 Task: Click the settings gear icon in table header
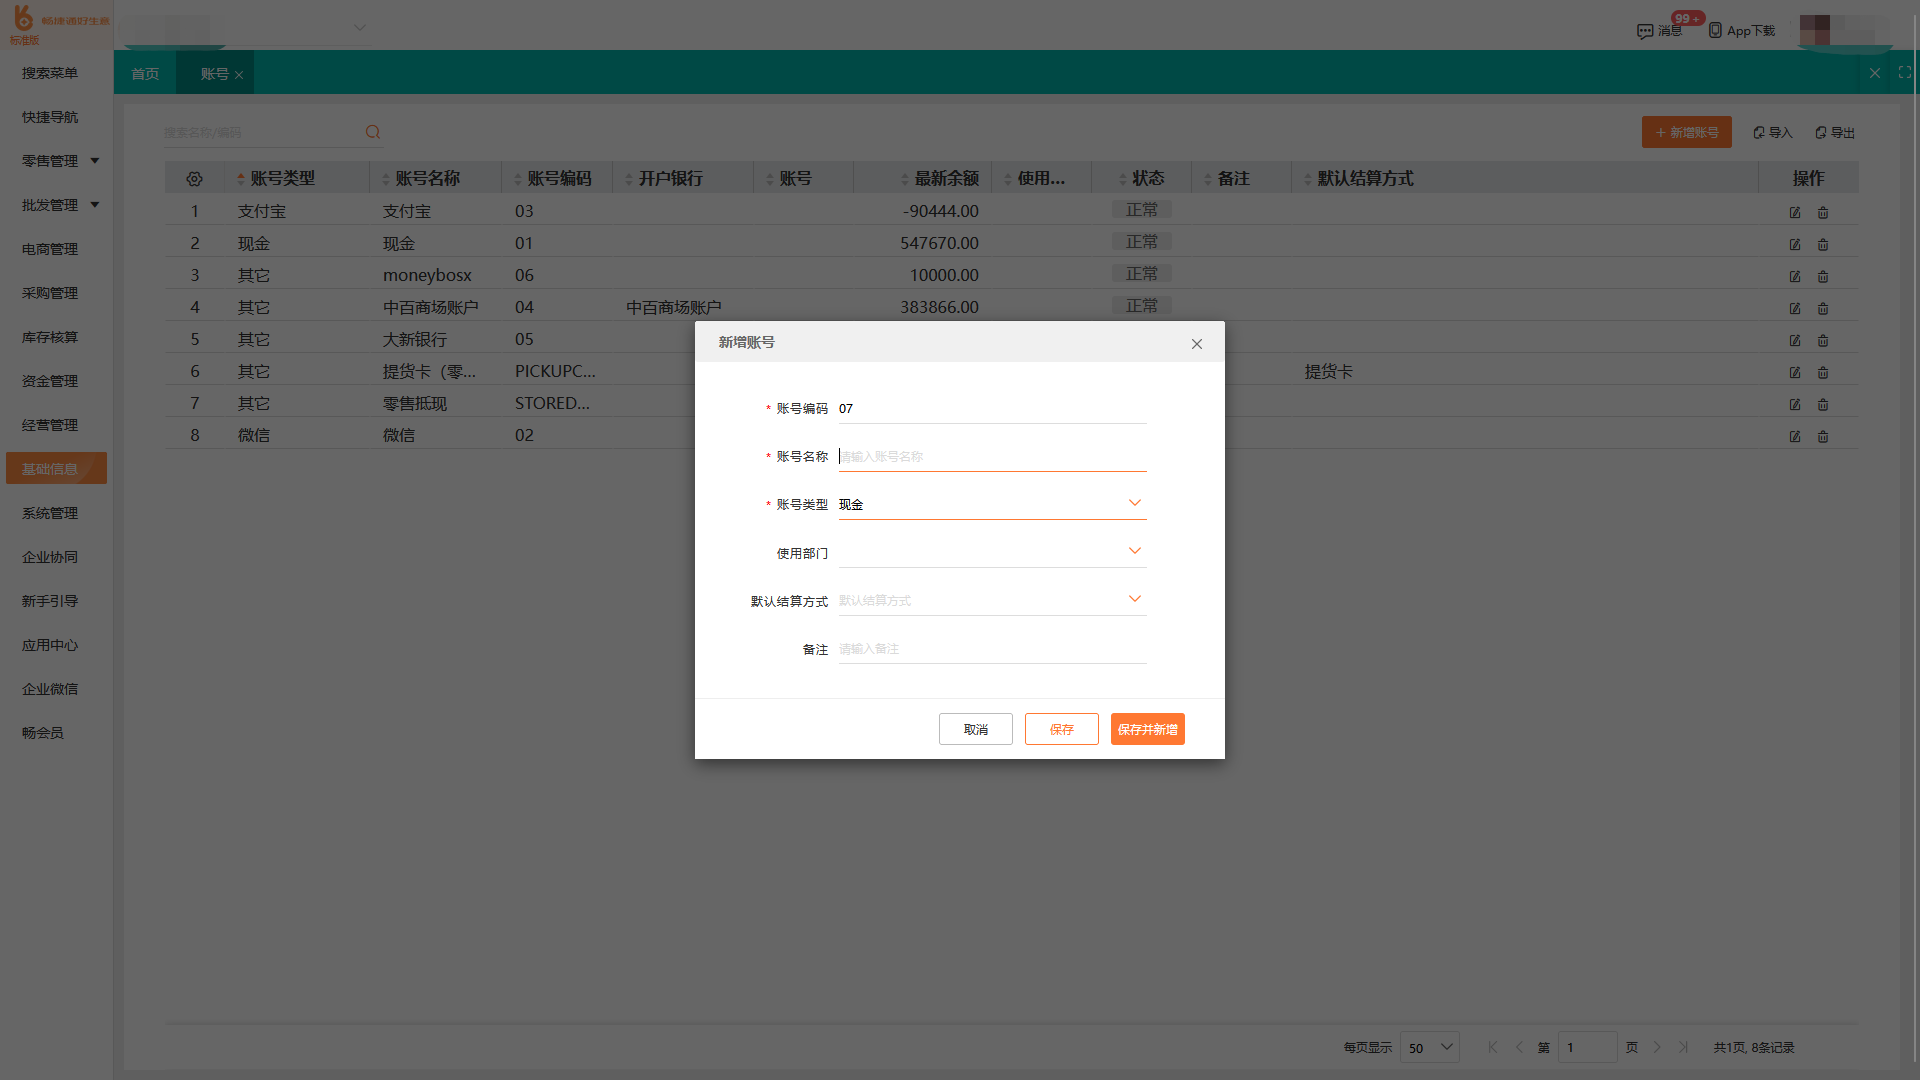[195, 178]
